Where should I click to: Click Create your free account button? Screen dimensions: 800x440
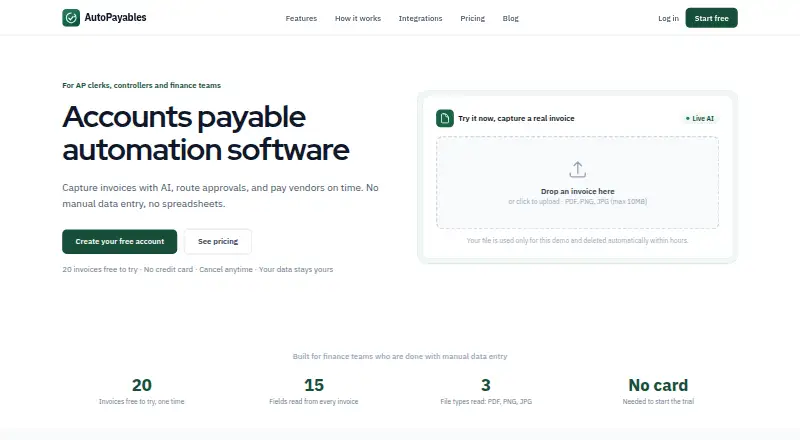coord(119,241)
